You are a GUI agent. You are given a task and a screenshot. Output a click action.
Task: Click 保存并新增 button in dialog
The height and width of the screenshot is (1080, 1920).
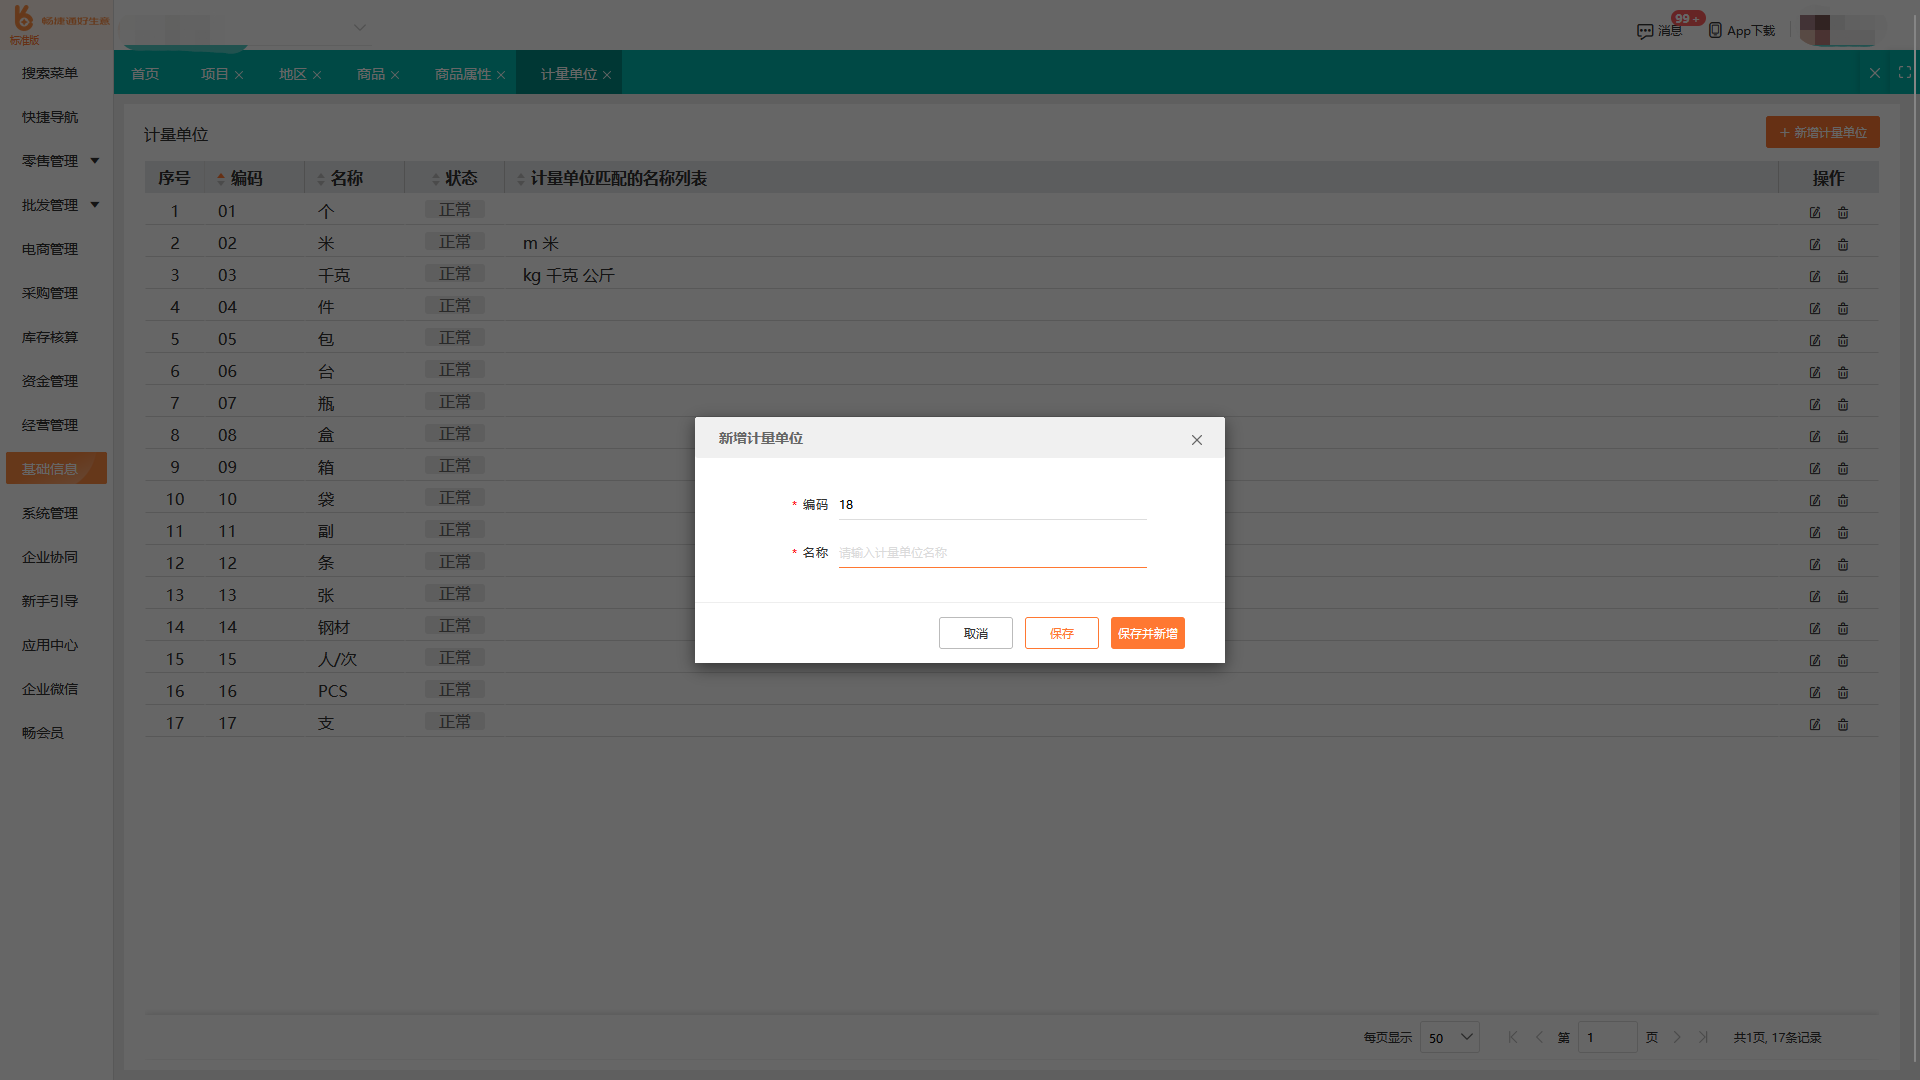pos(1147,633)
